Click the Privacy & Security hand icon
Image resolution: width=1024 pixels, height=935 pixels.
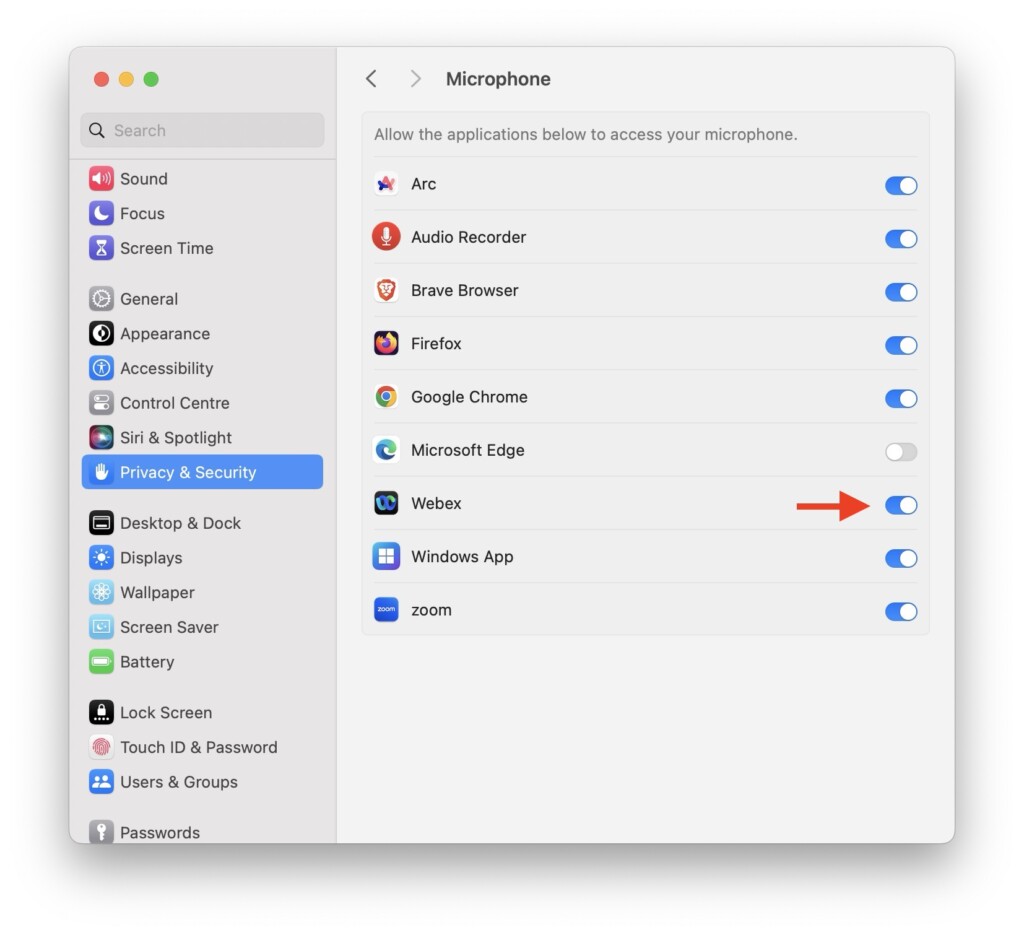[x=101, y=471]
